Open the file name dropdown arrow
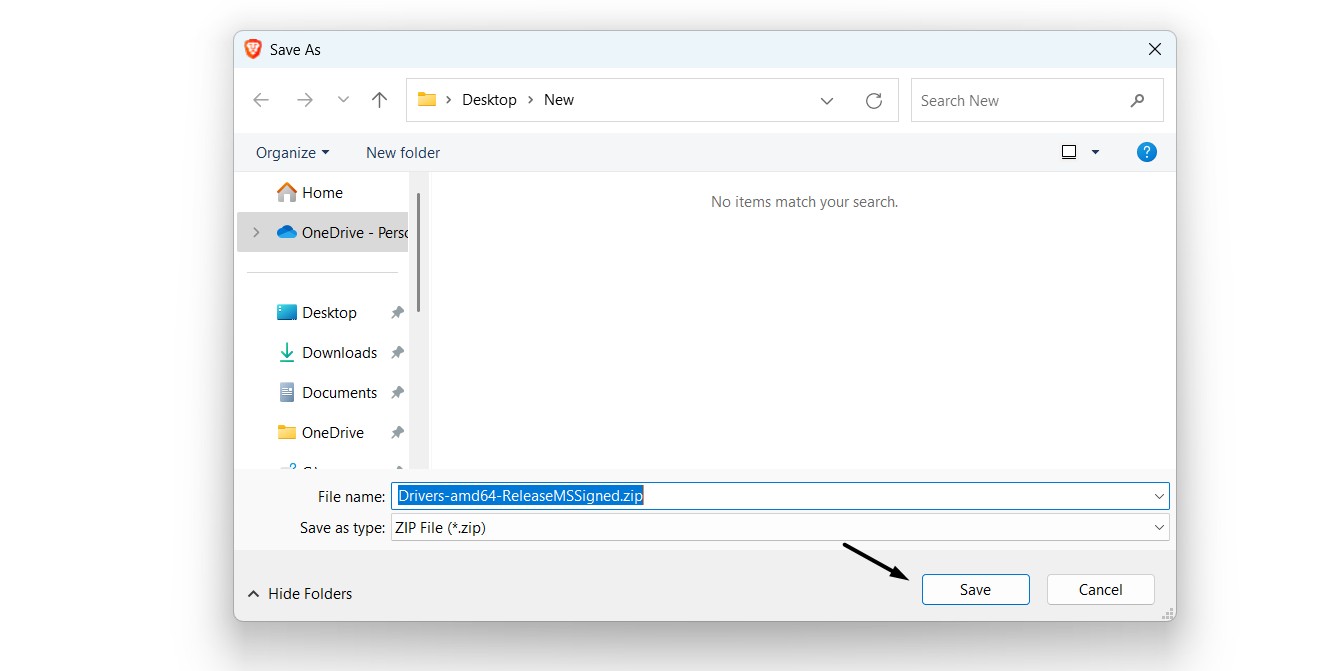 point(1158,495)
